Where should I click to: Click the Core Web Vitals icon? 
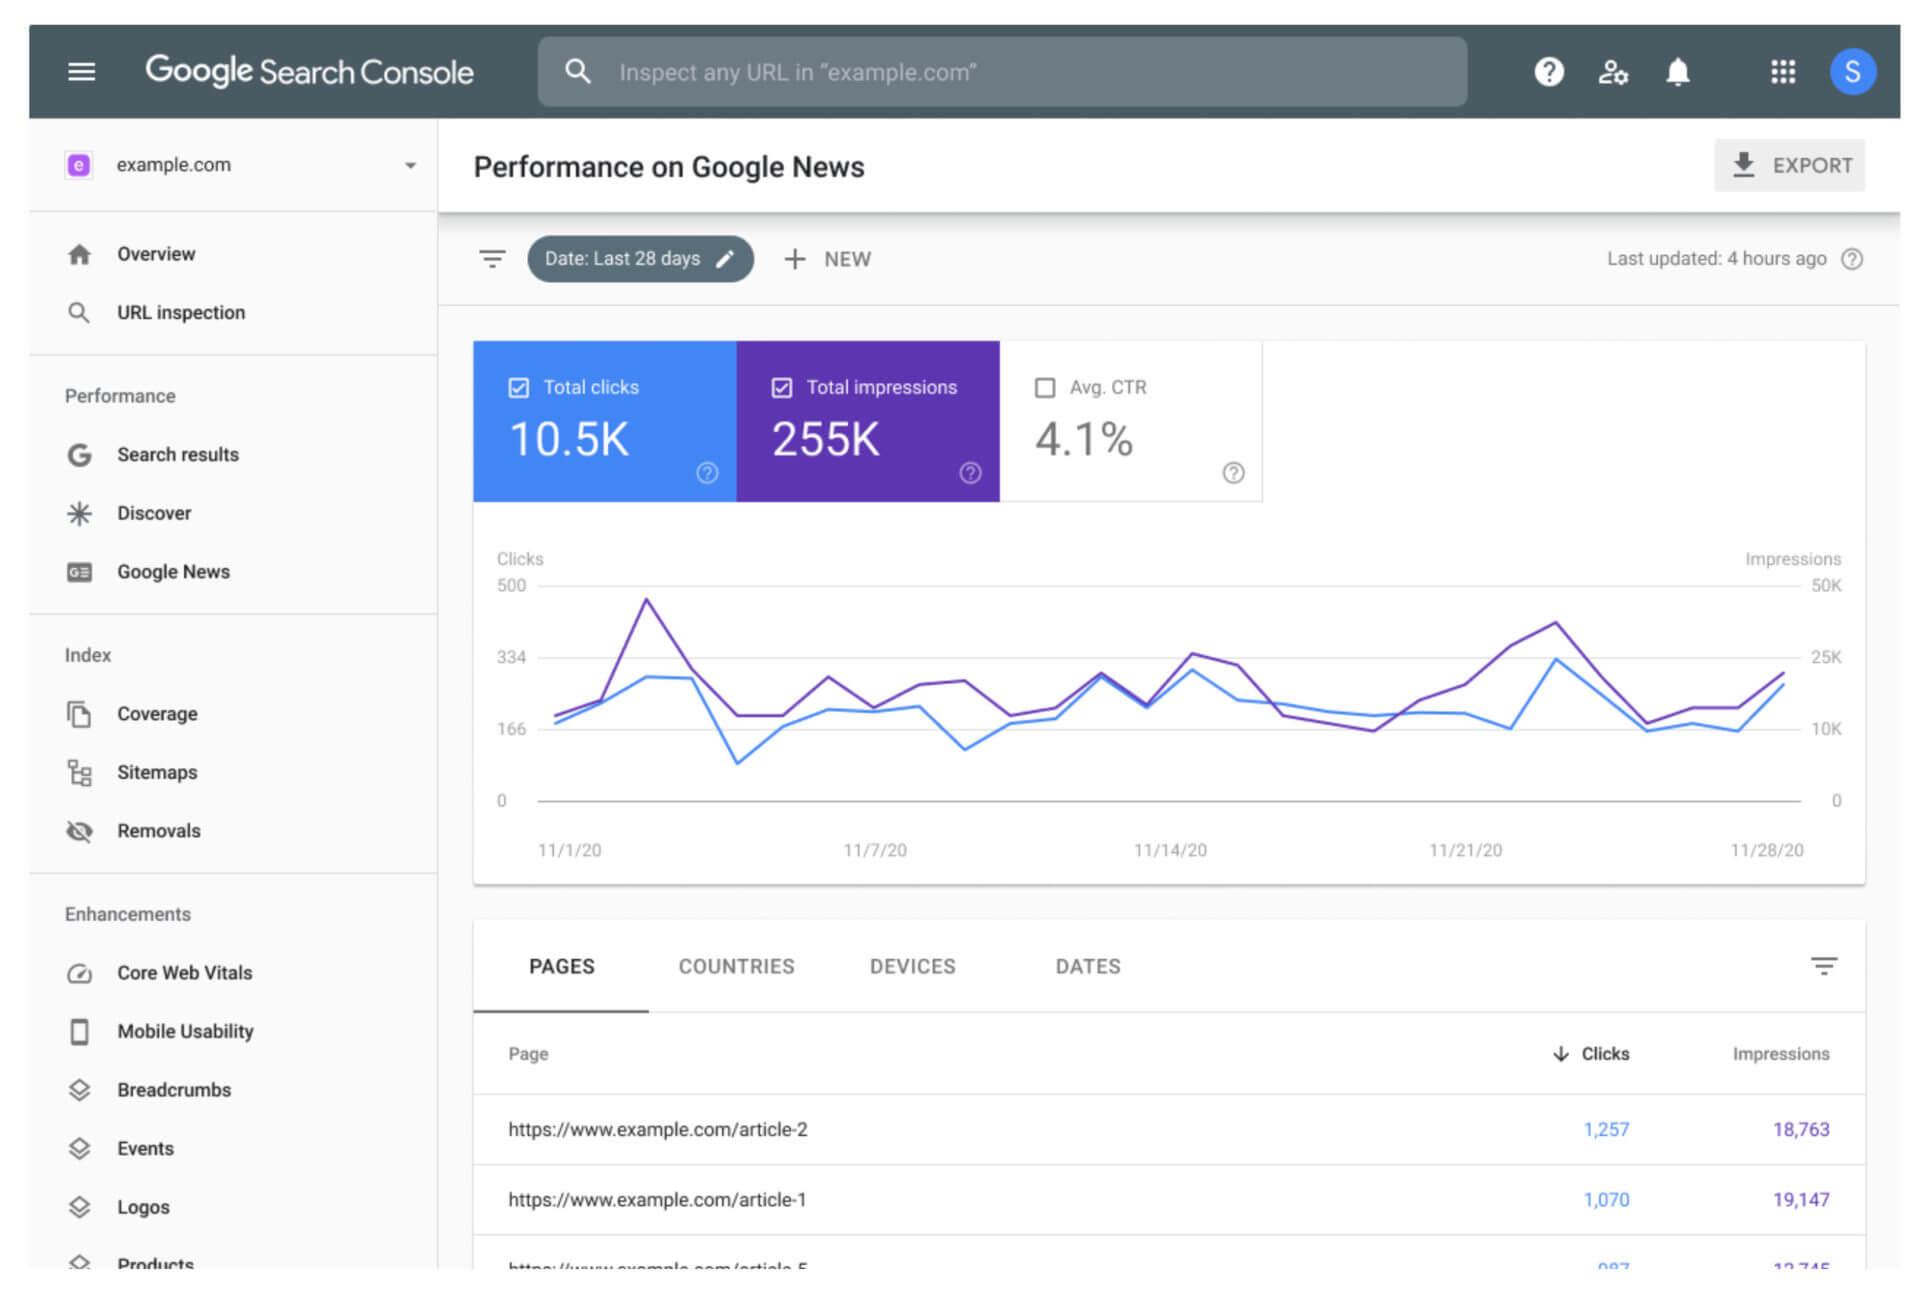[80, 972]
